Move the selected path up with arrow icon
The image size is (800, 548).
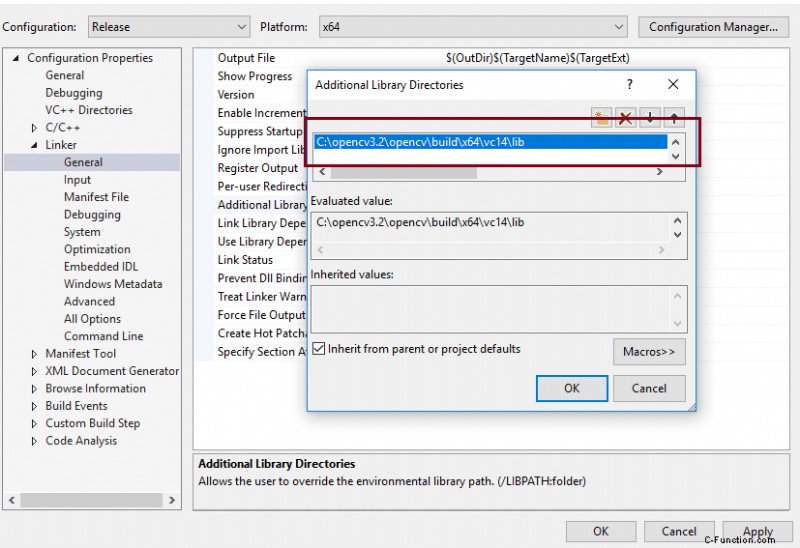point(674,118)
